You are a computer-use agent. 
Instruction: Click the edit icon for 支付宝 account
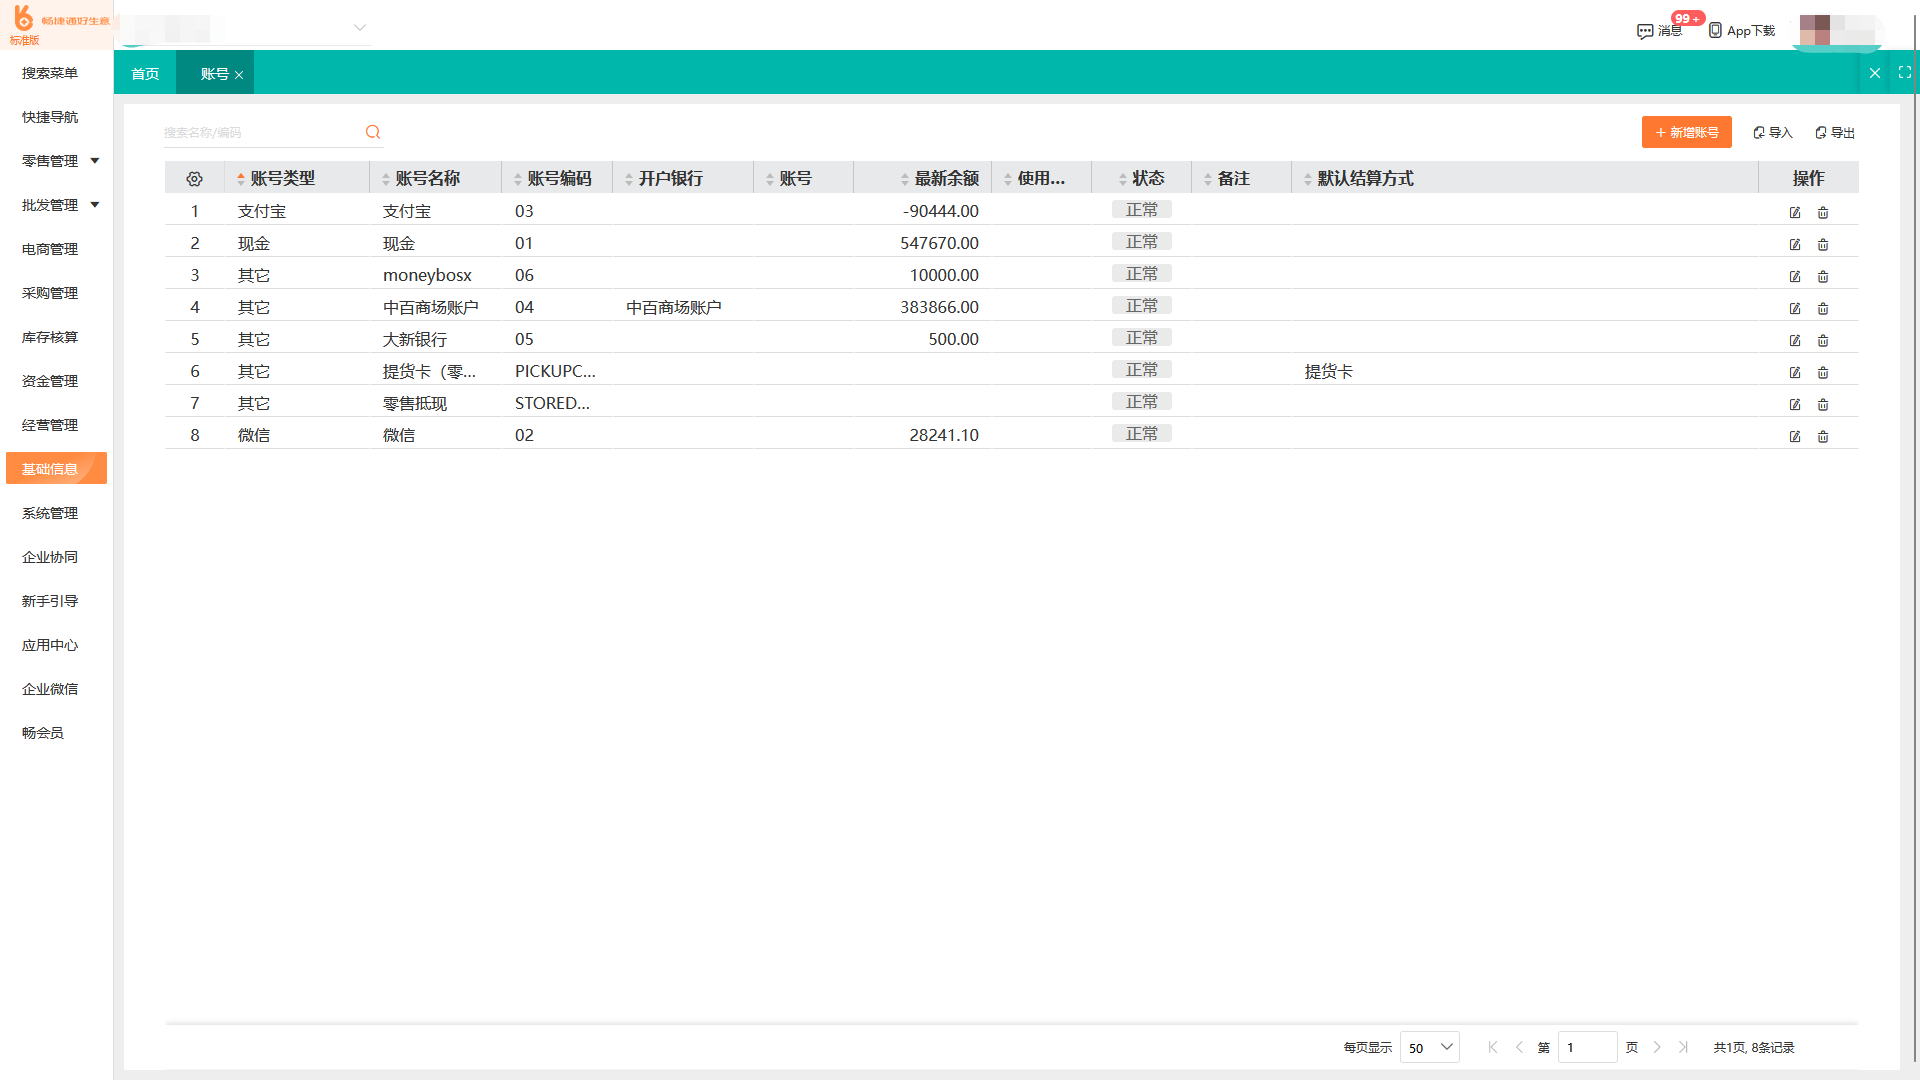coord(1795,211)
